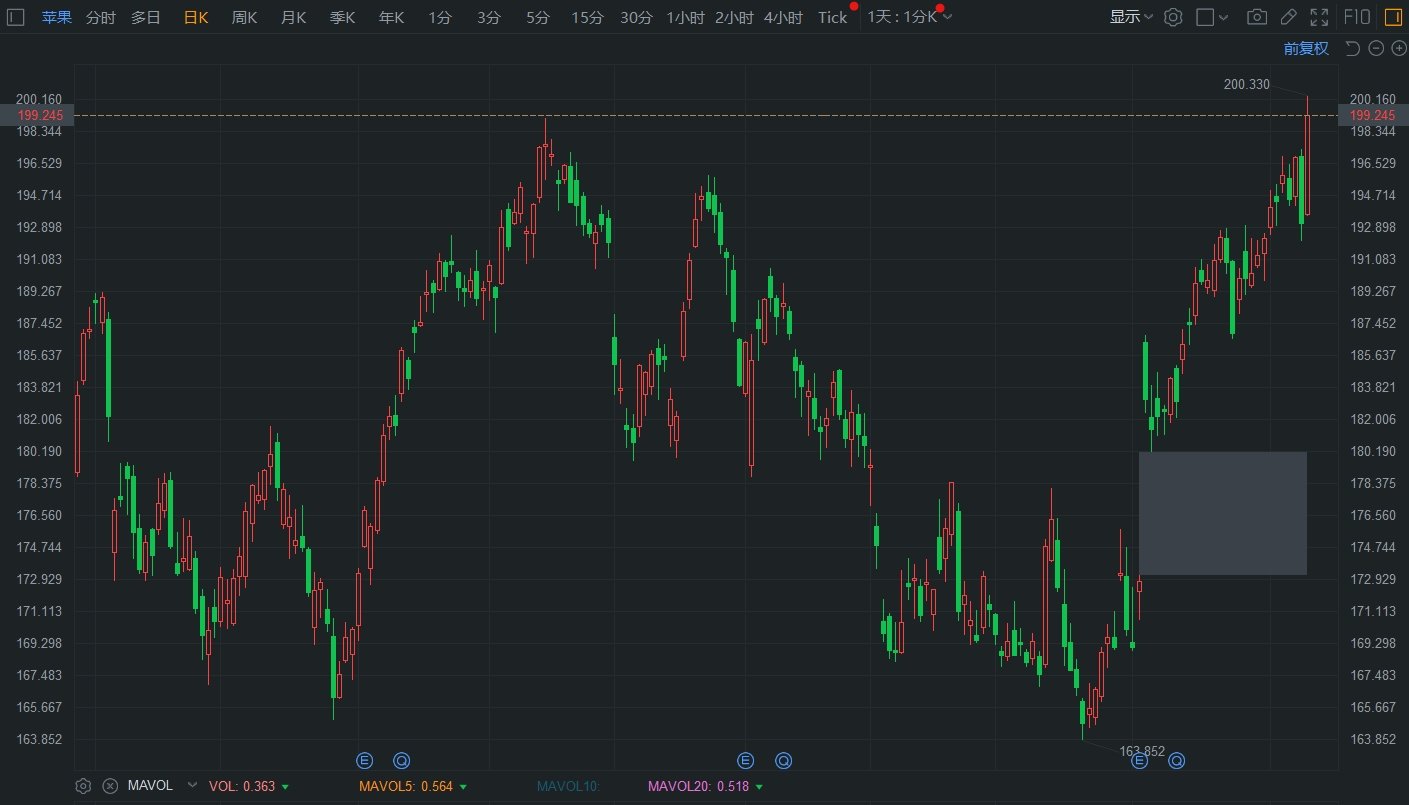Toggle the orange right sidebar panel button
Screen dimensions: 1409x805
point(1392,17)
